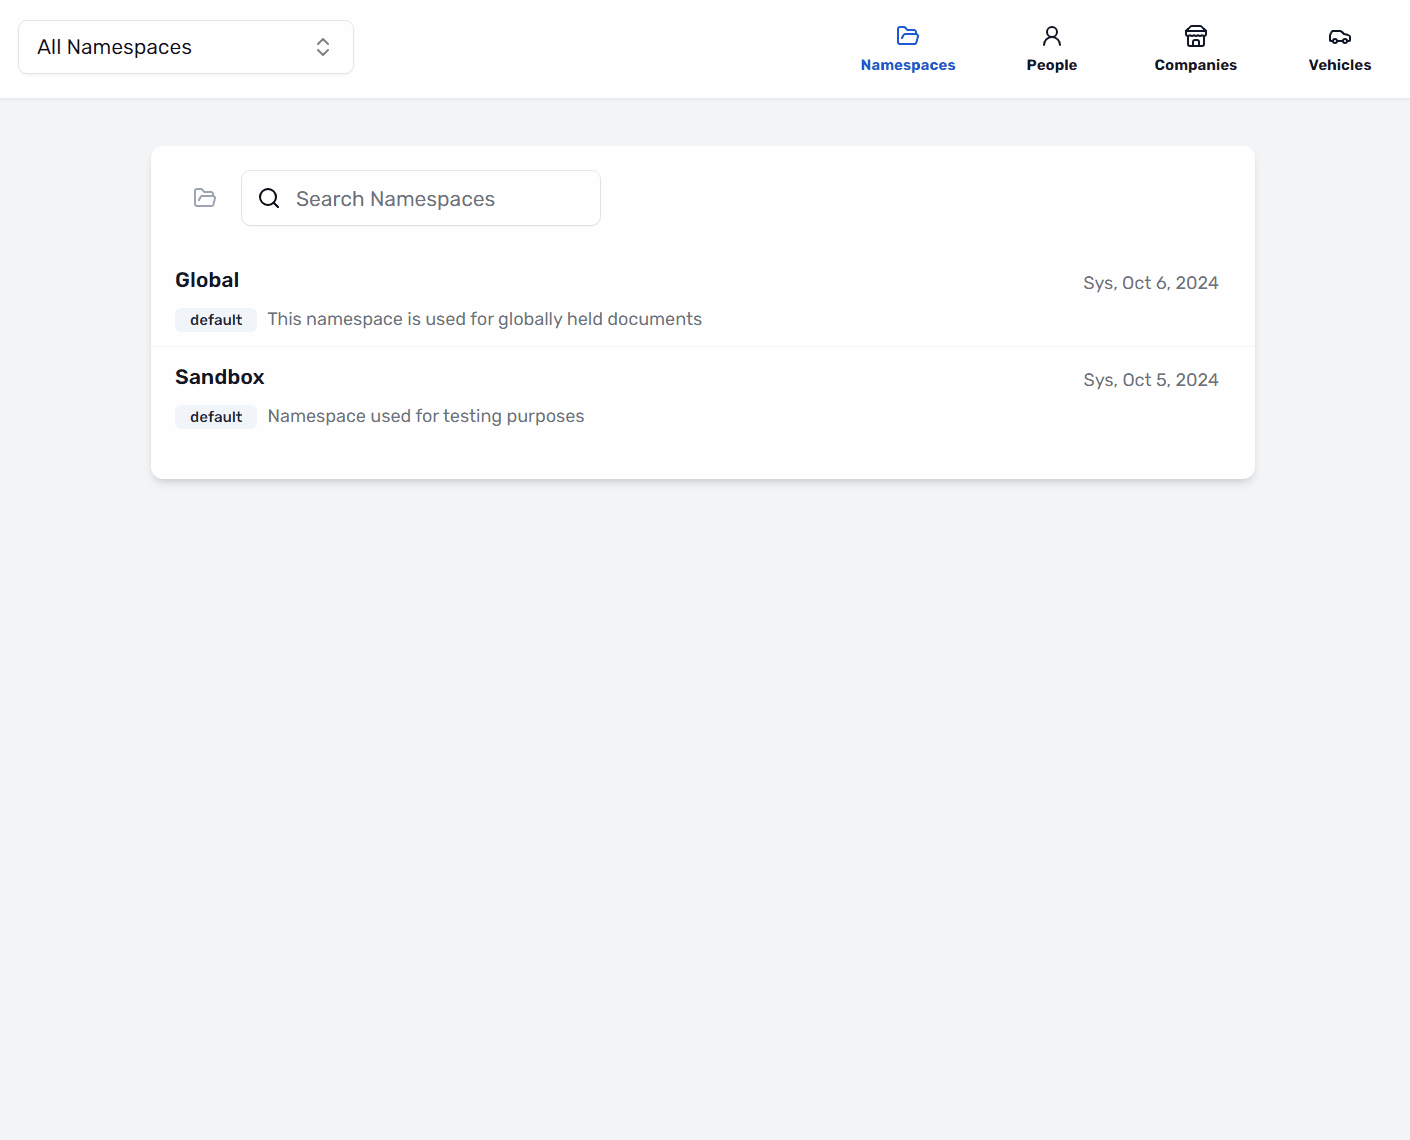Click the up-down chevron in namespace selector
Viewport: 1410px width, 1140px height.
click(x=323, y=47)
